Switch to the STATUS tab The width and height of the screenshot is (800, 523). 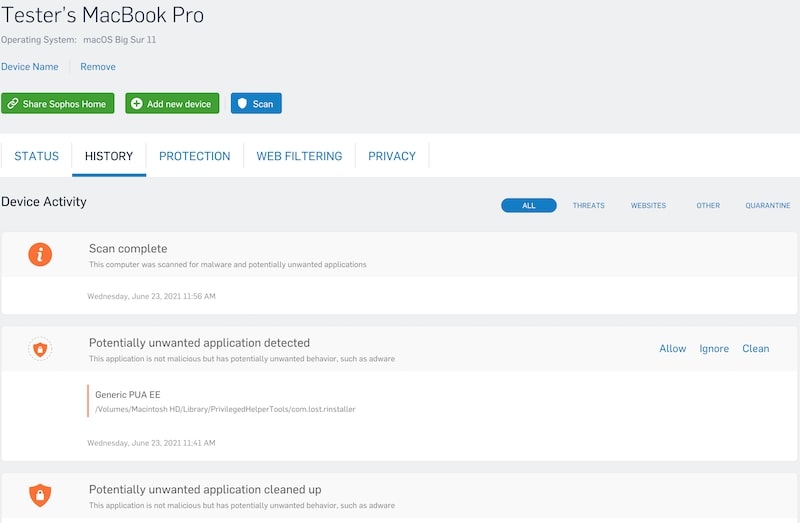click(37, 156)
